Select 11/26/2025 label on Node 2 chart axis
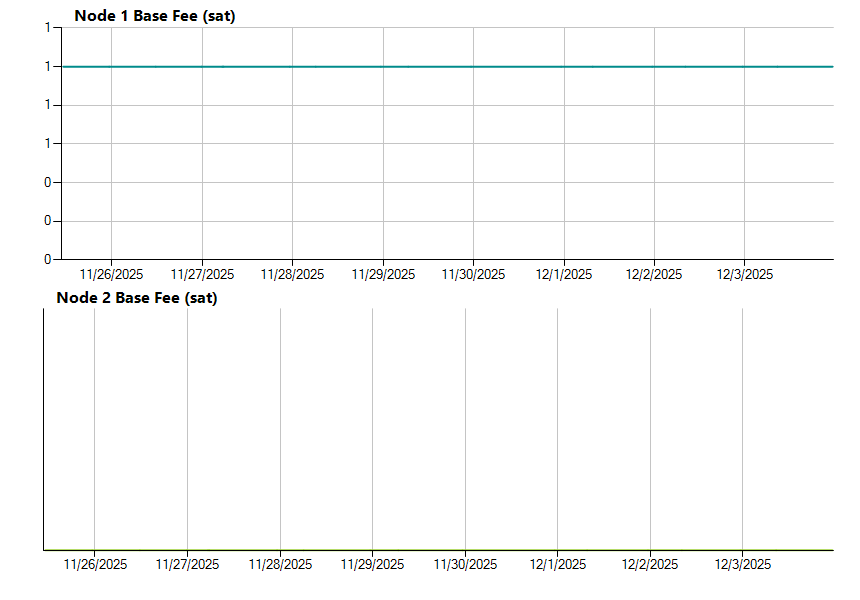This screenshot has width=860, height=600. [x=94, y=564]
